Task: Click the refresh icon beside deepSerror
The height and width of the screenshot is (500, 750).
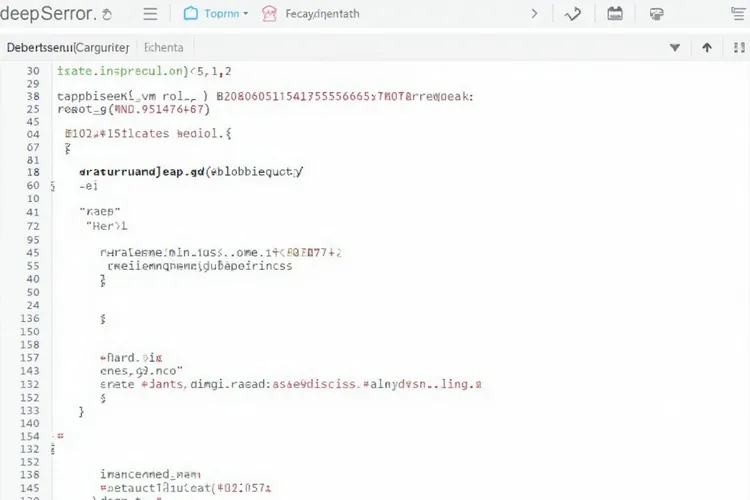Action: (107, 15)
